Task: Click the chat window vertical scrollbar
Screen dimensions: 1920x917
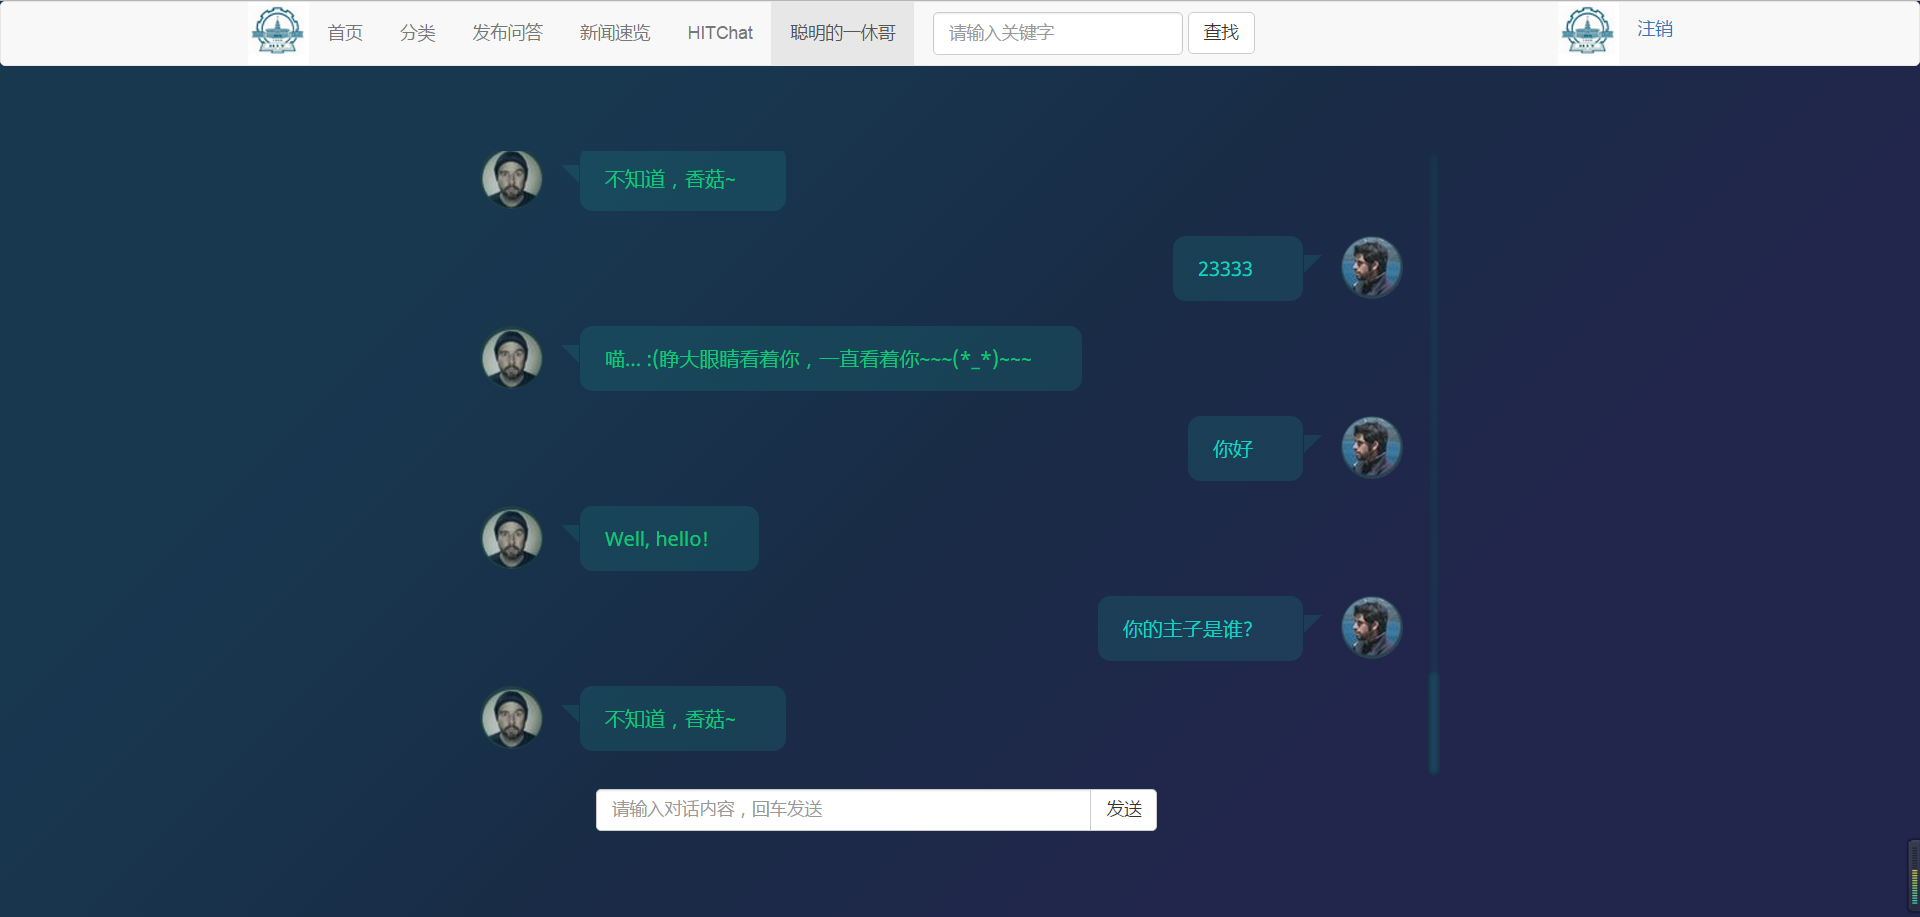Action: point(1433,720)
